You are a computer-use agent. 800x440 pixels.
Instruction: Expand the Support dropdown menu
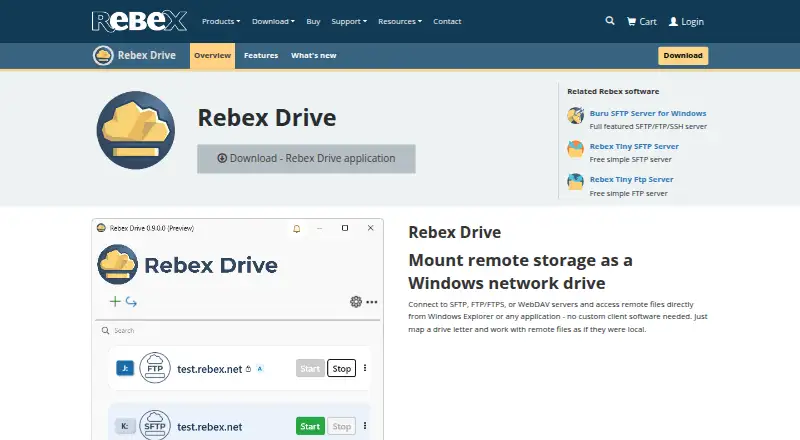[x=349, y=21]
